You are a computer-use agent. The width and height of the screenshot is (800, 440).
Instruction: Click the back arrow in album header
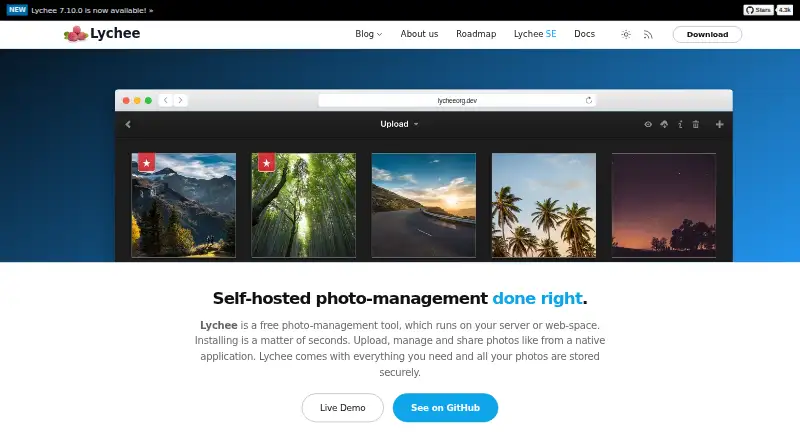click(128, 124)
